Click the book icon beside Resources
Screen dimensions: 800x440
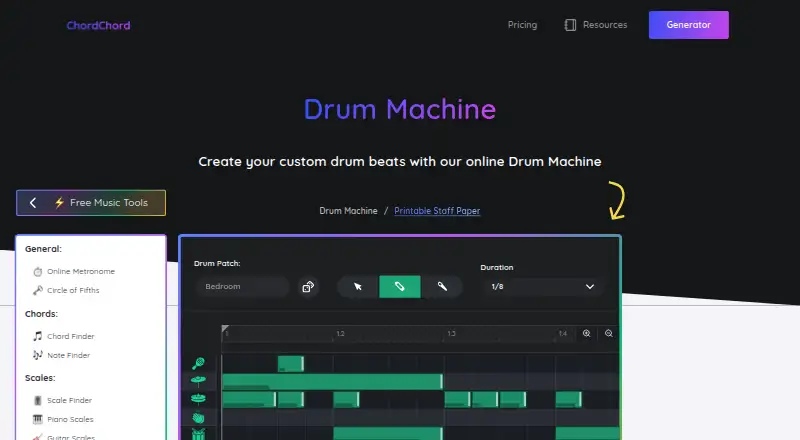[570, 25]
